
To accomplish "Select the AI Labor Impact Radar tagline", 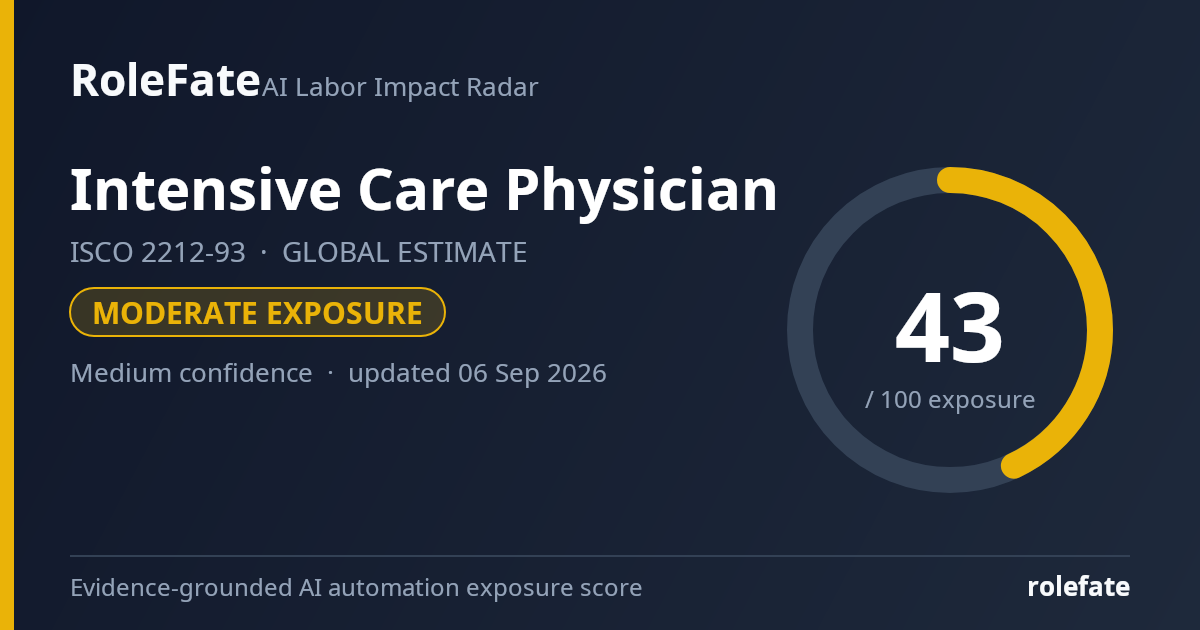I will [x=400, y=87].
